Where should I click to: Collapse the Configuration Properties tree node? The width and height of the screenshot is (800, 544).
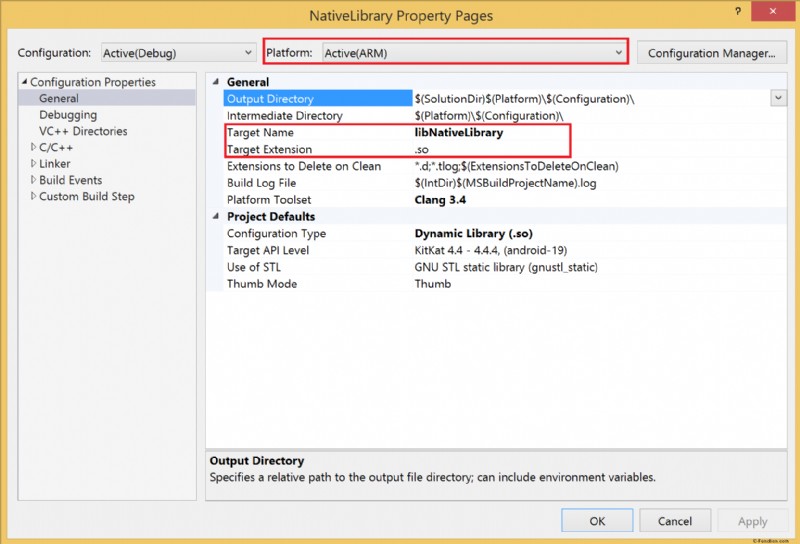pyautogui.click(x=24, y=83)
